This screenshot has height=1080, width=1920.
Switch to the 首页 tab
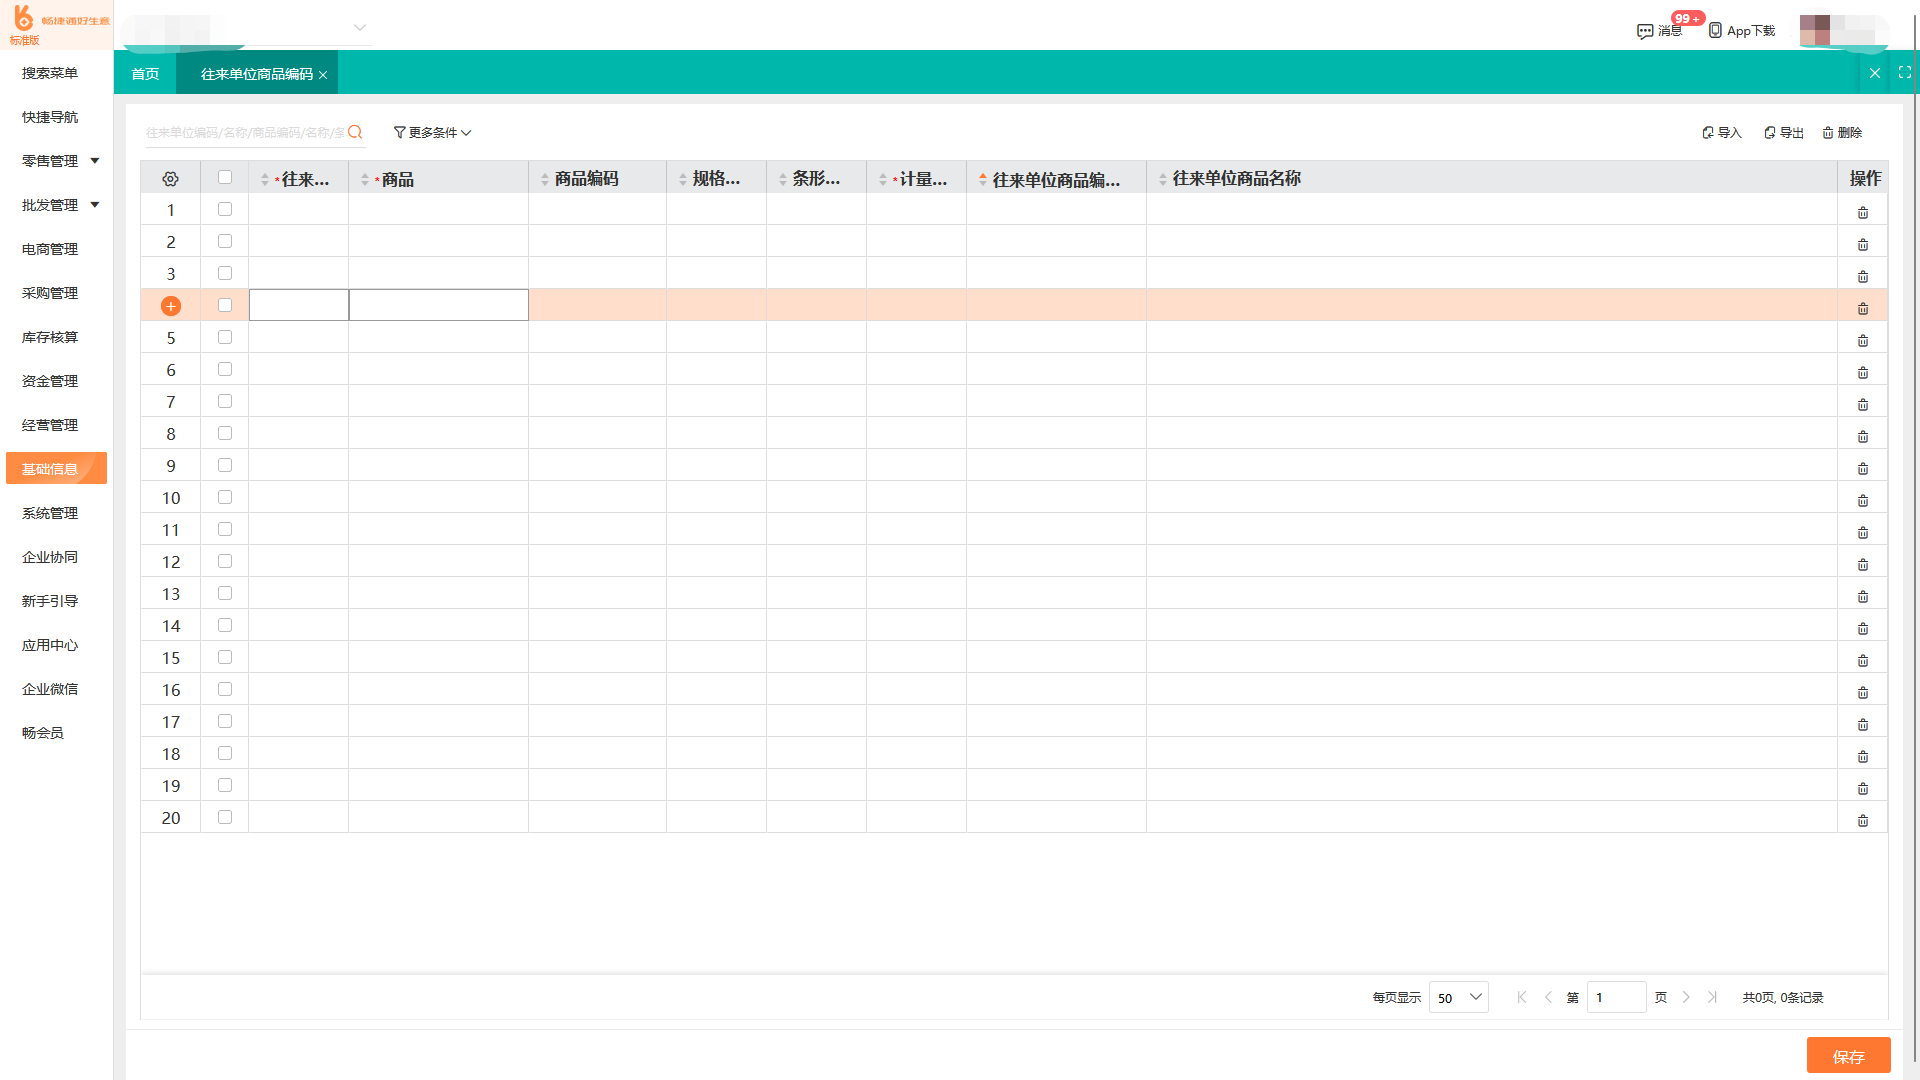coord(145,74)
